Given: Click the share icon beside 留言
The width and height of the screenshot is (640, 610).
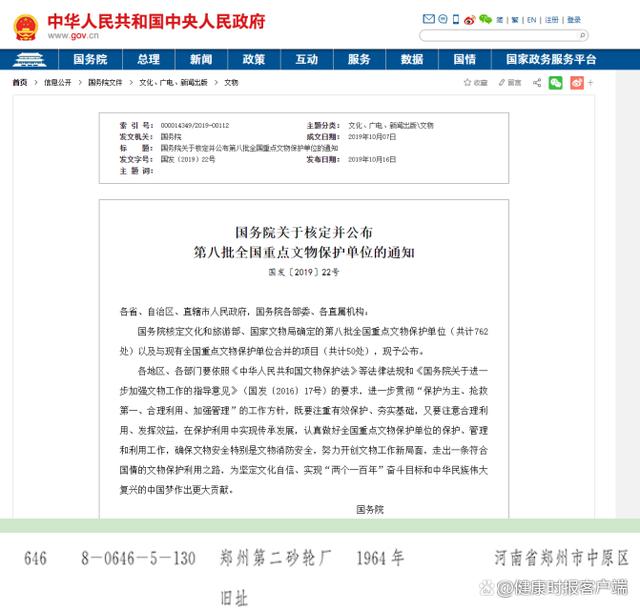Looking at the screenshot, I should 537,83.
